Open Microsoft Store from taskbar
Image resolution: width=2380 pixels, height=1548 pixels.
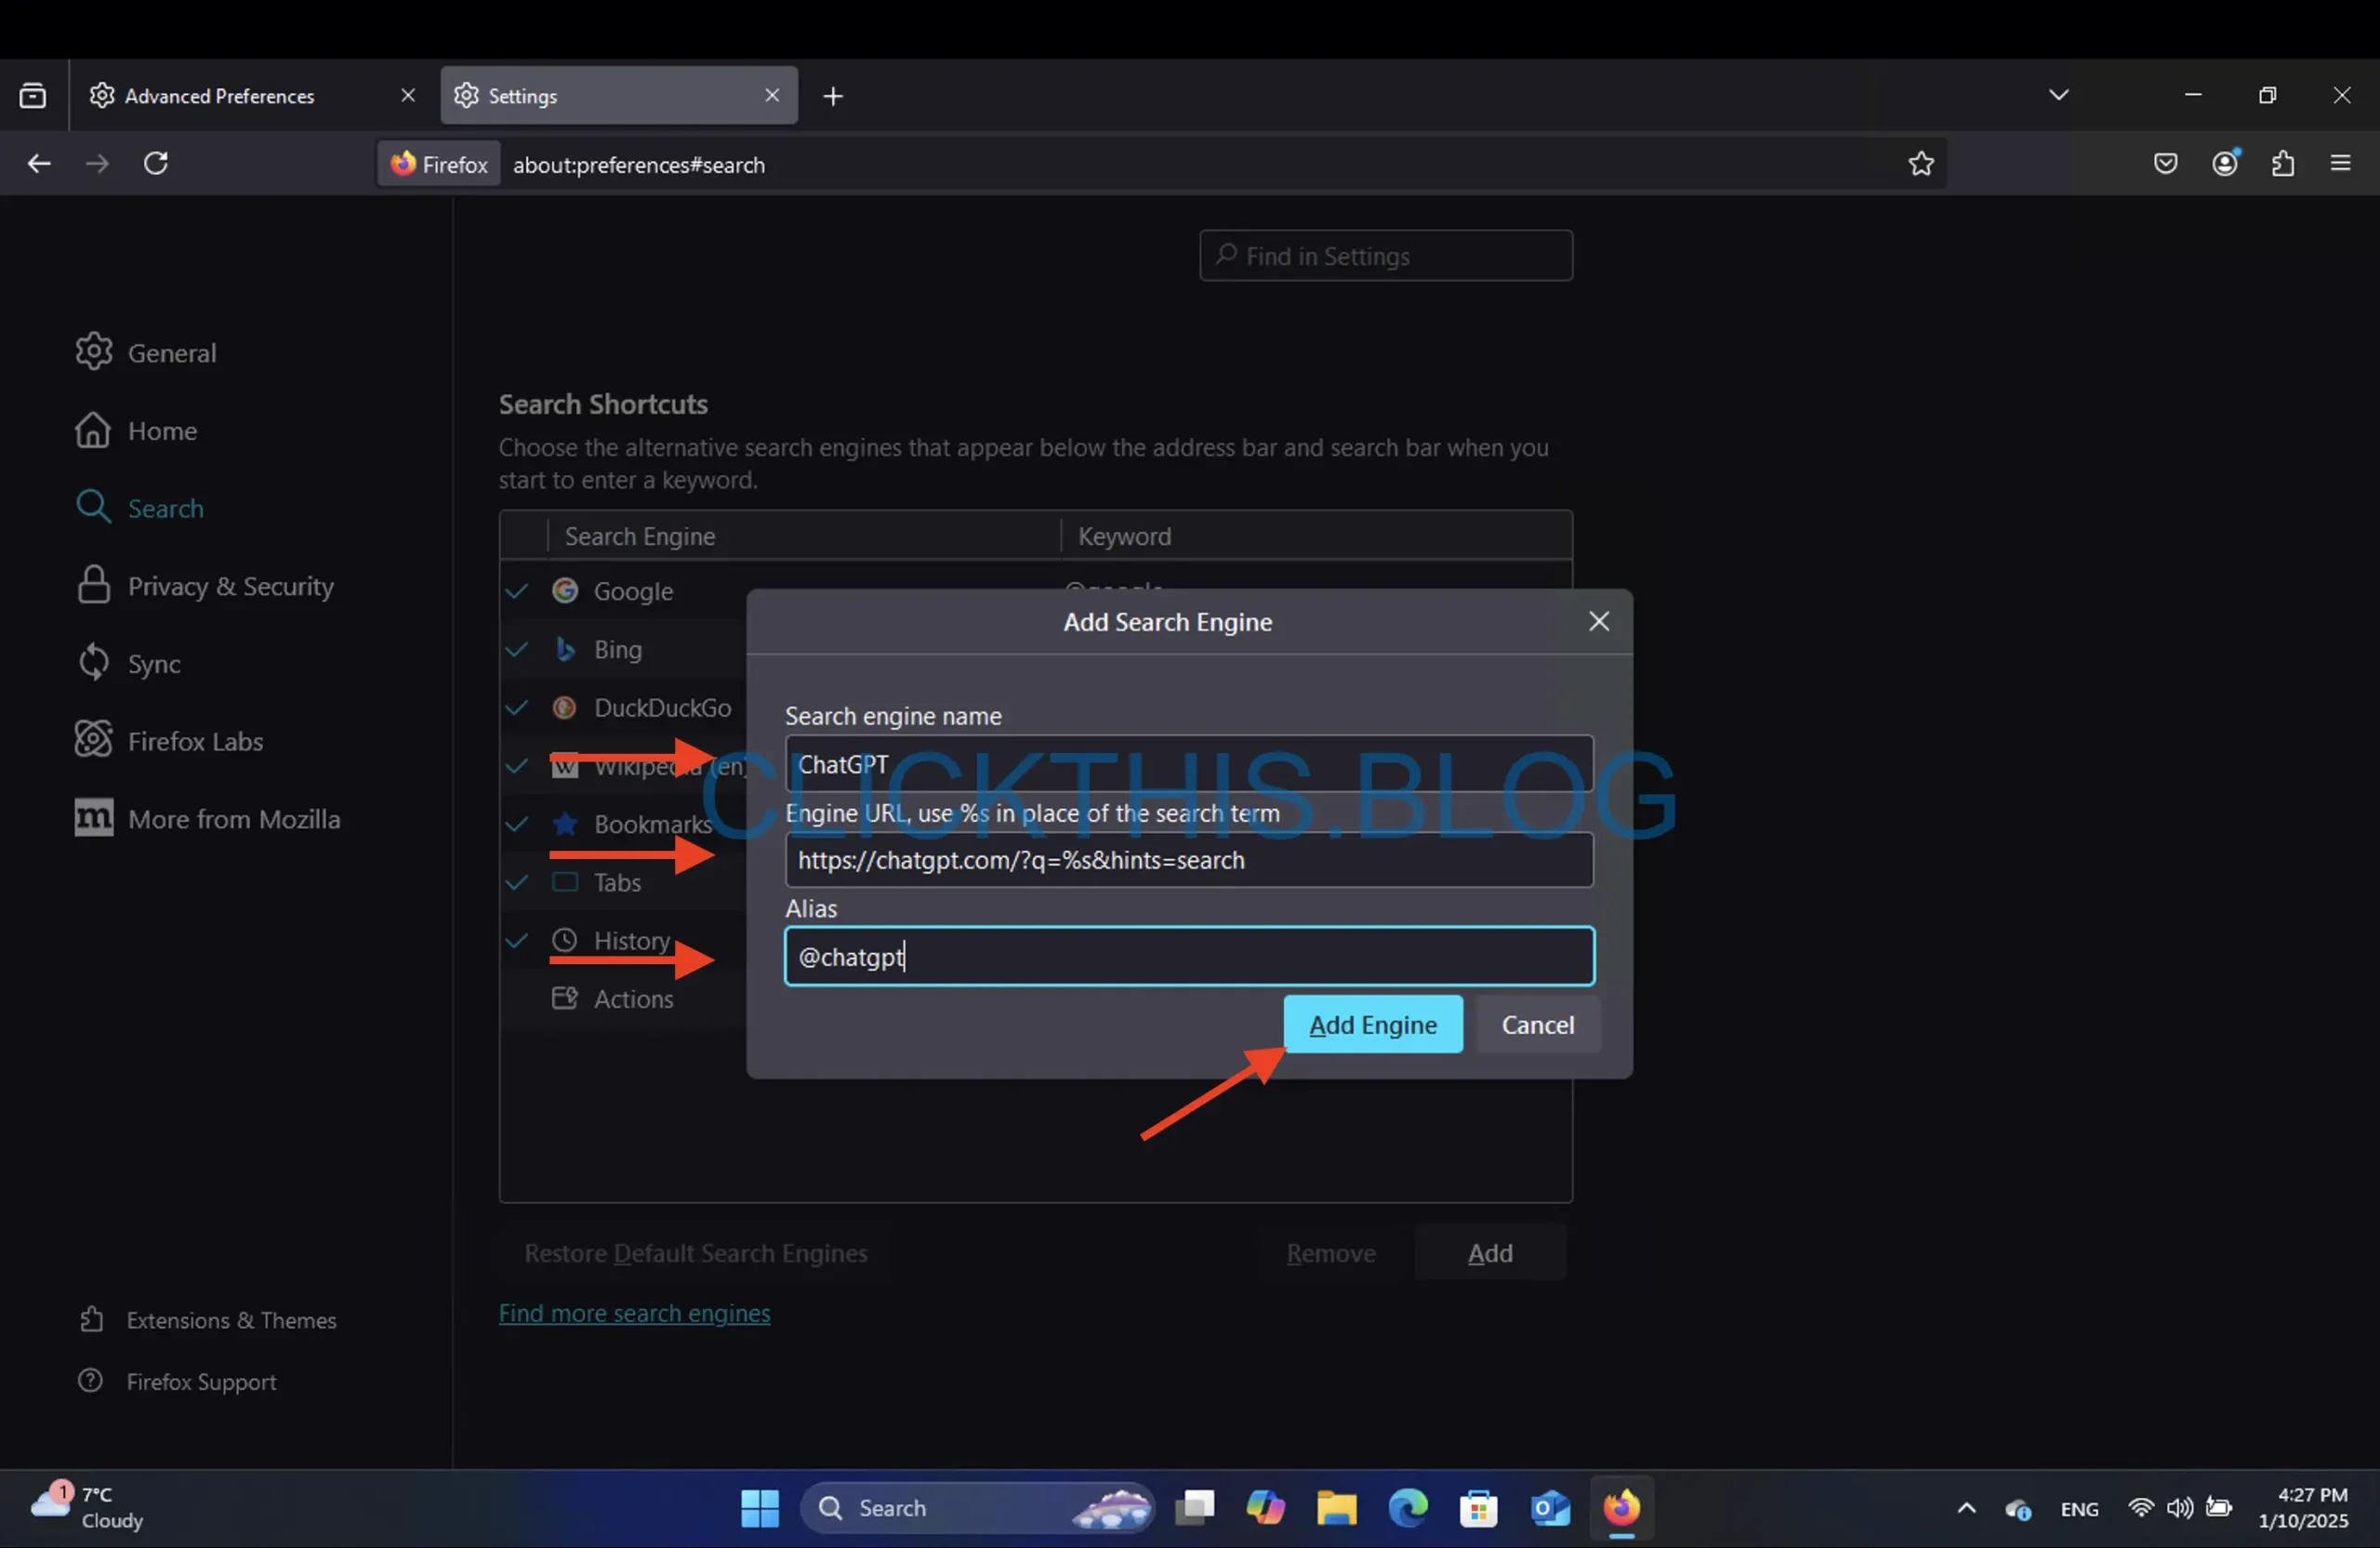pyautogui.click(x=1479, y=1508)
